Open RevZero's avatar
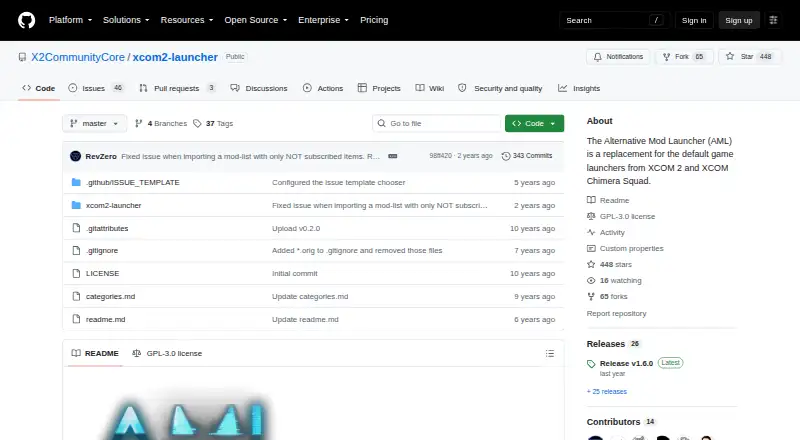800x440 pixels. pos(76,156)
